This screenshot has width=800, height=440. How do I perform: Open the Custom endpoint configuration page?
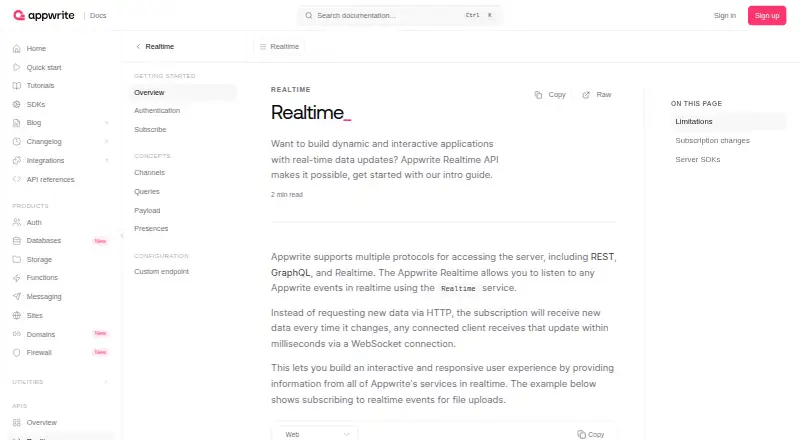pyautogui.click(x=161, y=272)
